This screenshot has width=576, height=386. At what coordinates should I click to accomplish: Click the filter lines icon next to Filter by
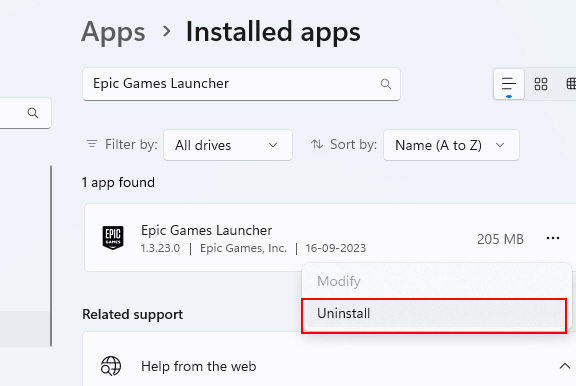tap(92, 144)
